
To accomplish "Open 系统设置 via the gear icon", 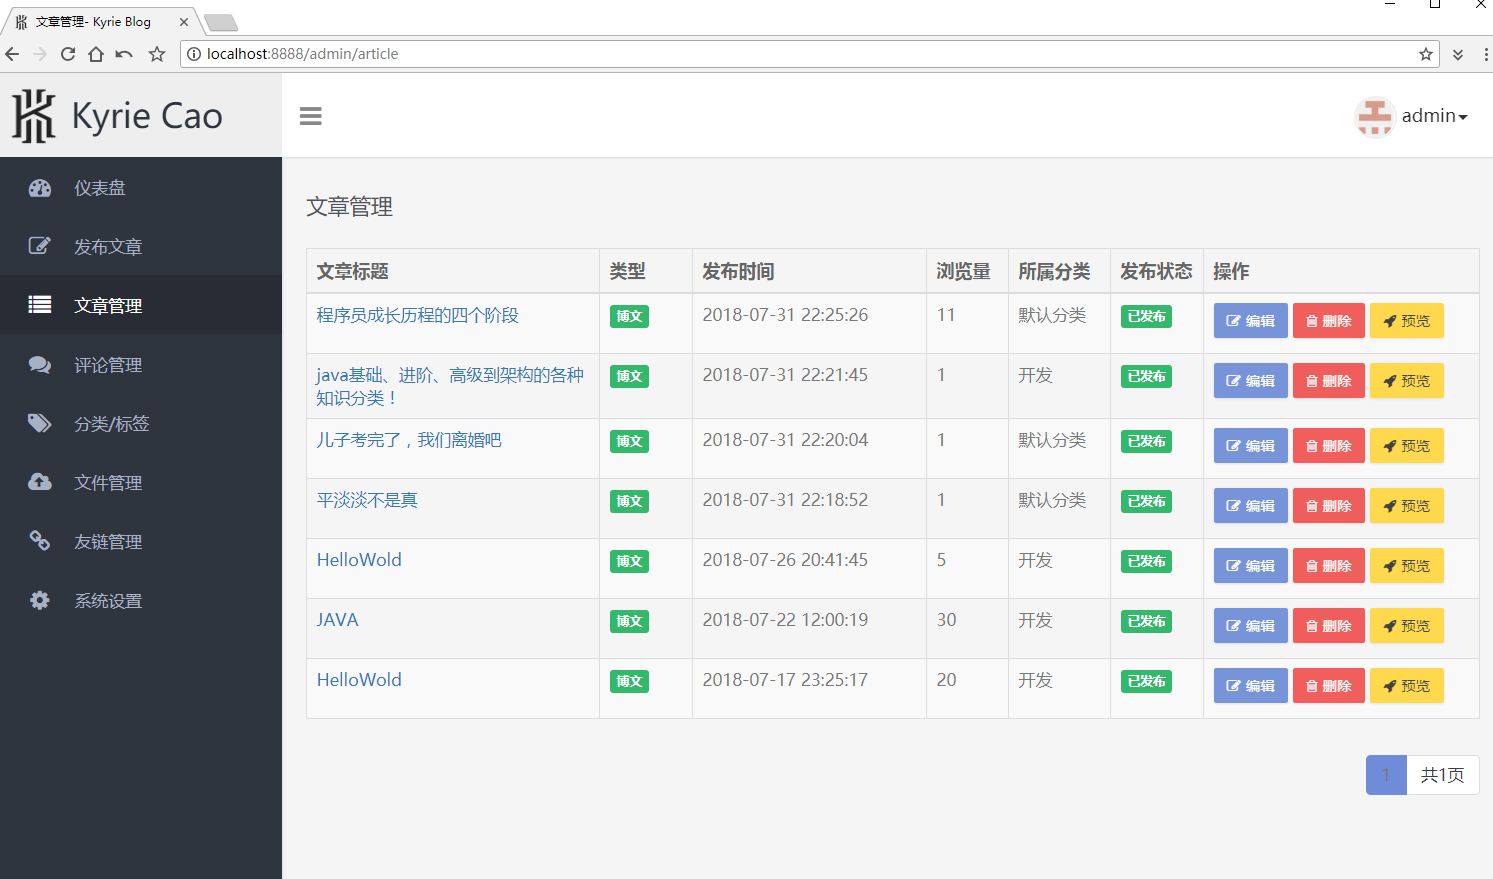I will (39, 600).
